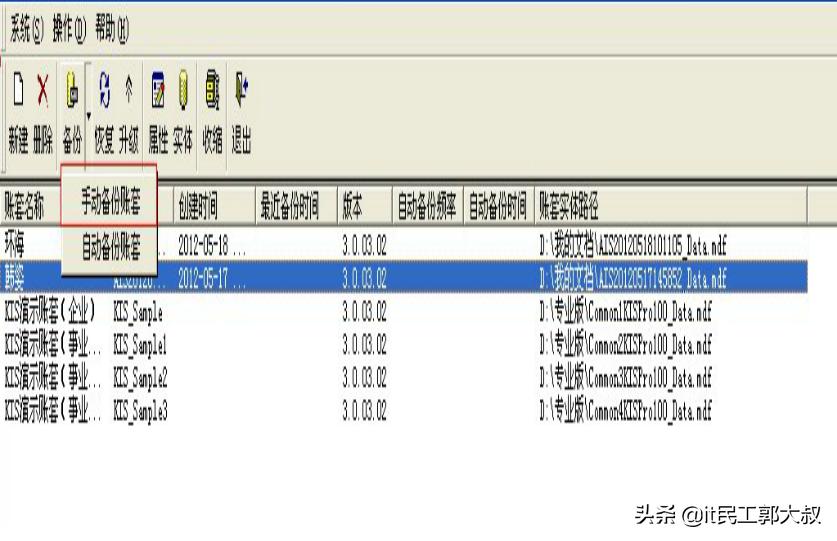Click the 升级 upgrade arrow icon
Image resolution: width=837 pixels, height=541 pixels.
(x=129, y=92)
